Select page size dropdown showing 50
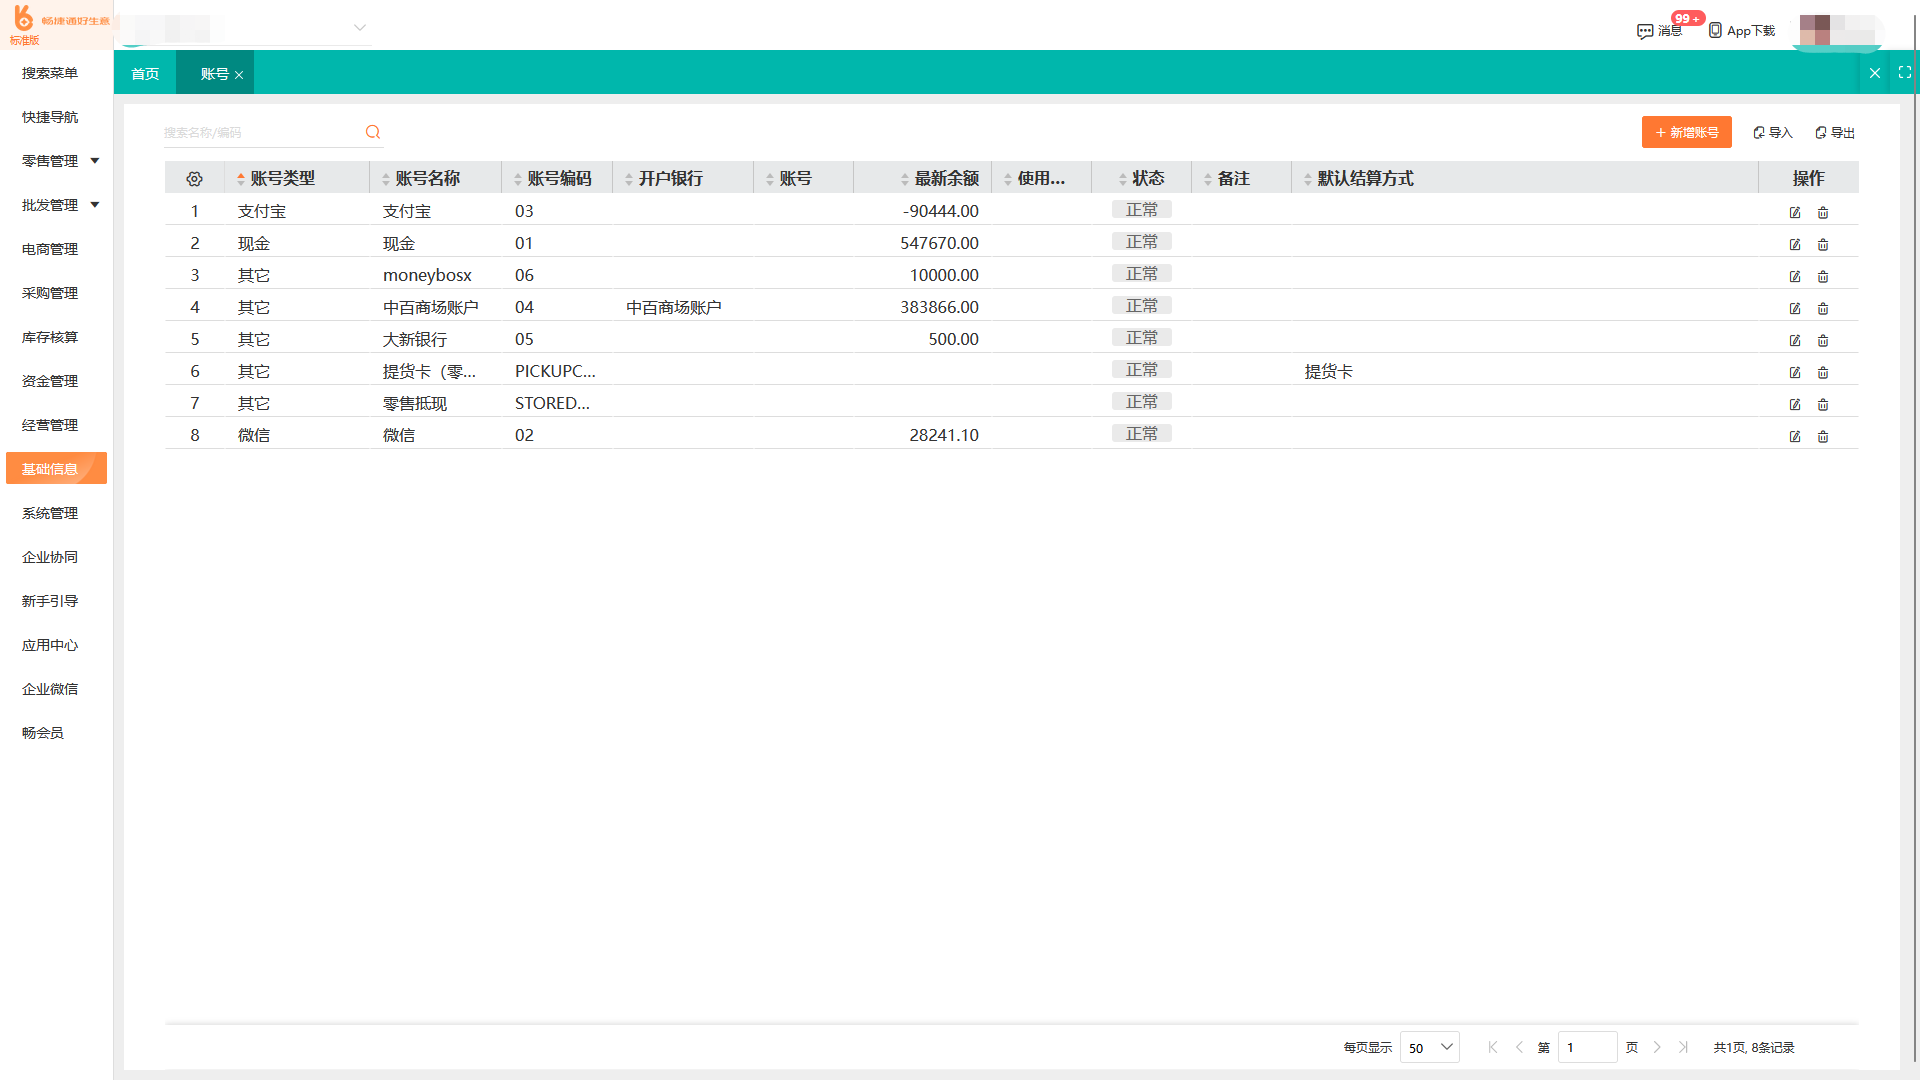1920x1080 pixels. [x=1428, y=1046]
